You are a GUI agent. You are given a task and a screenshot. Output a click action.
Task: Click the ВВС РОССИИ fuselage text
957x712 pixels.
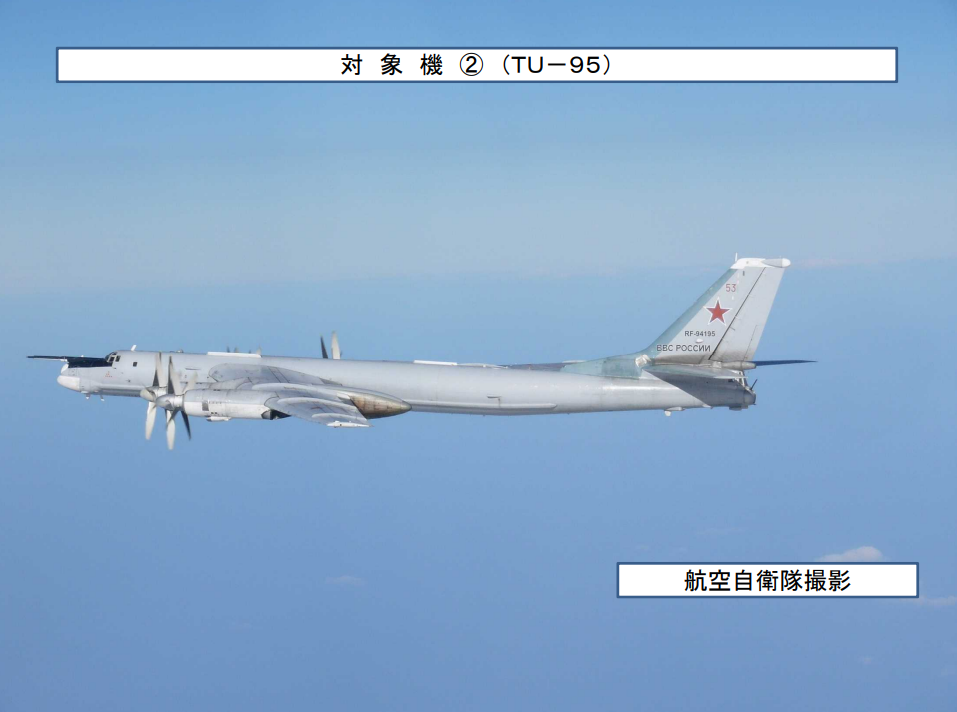[684, 348]
